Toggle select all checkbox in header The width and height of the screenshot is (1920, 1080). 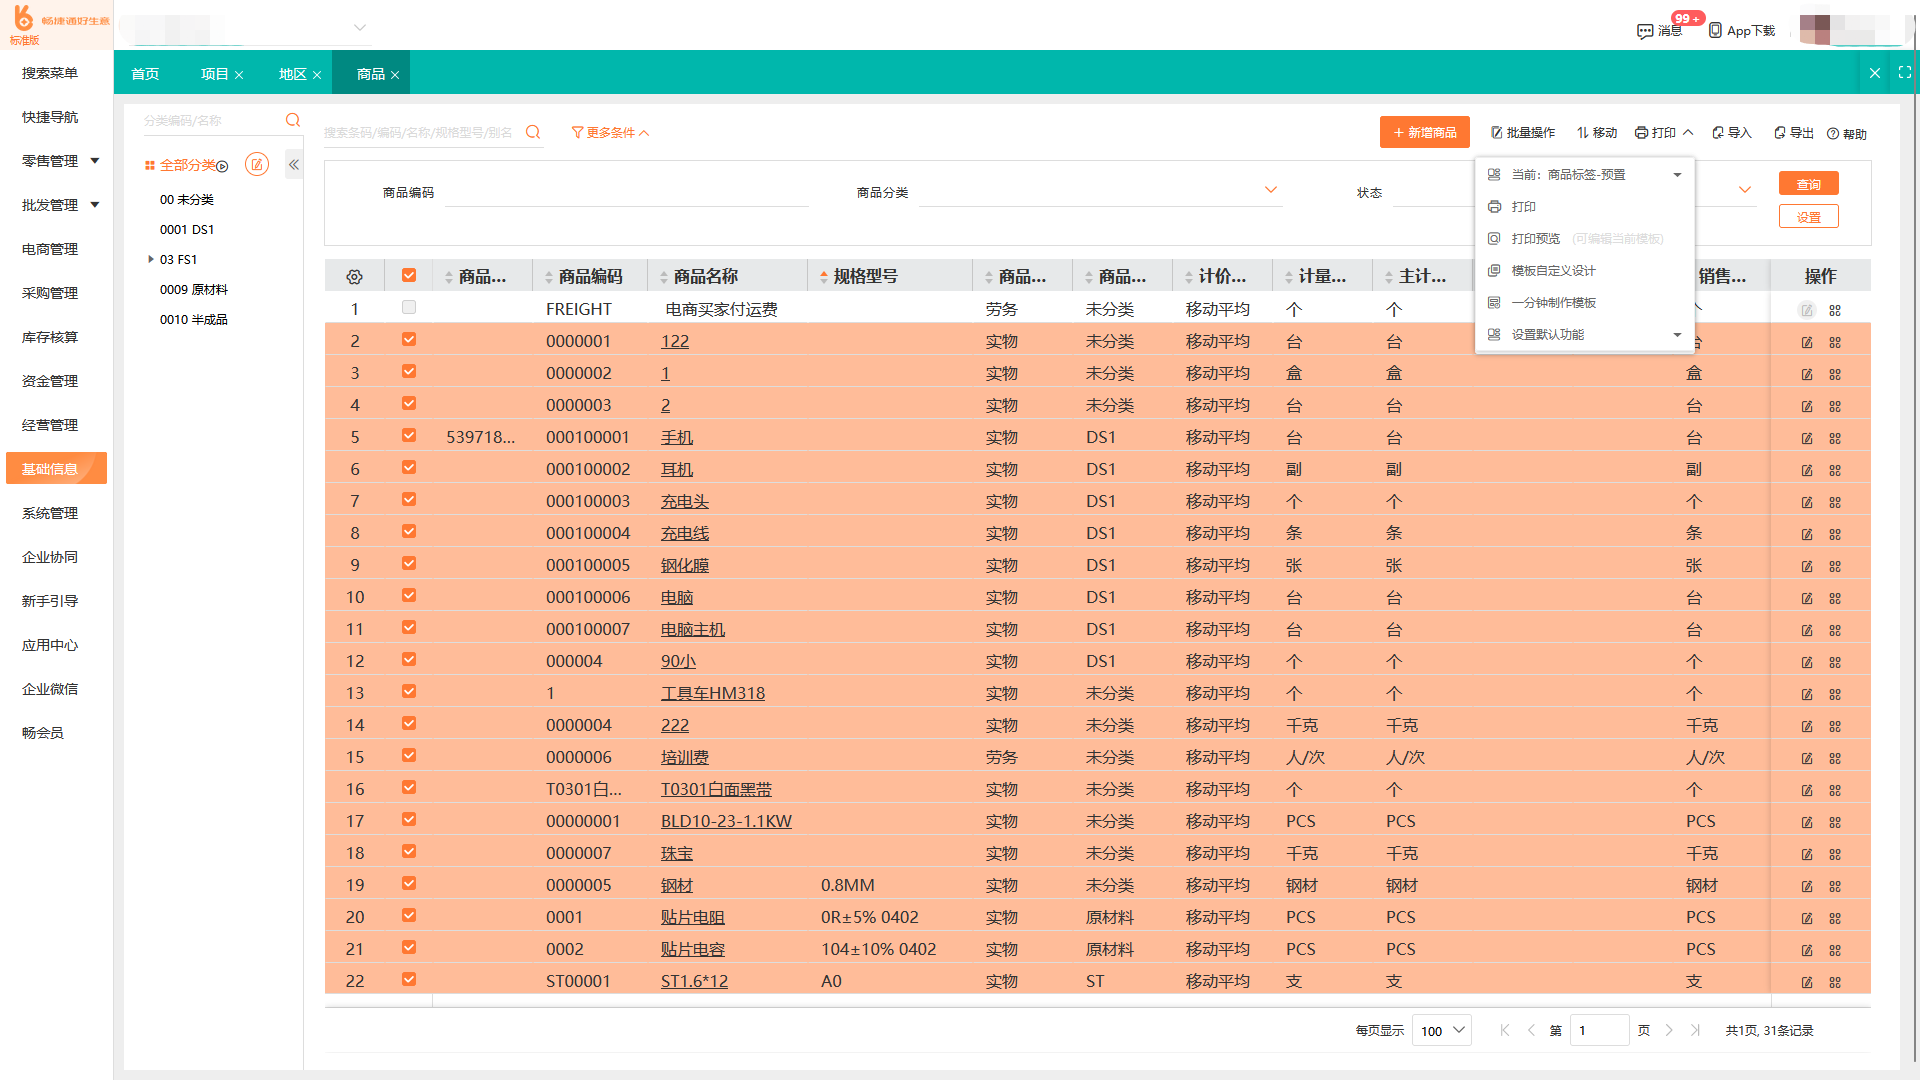tap(409, 274)
